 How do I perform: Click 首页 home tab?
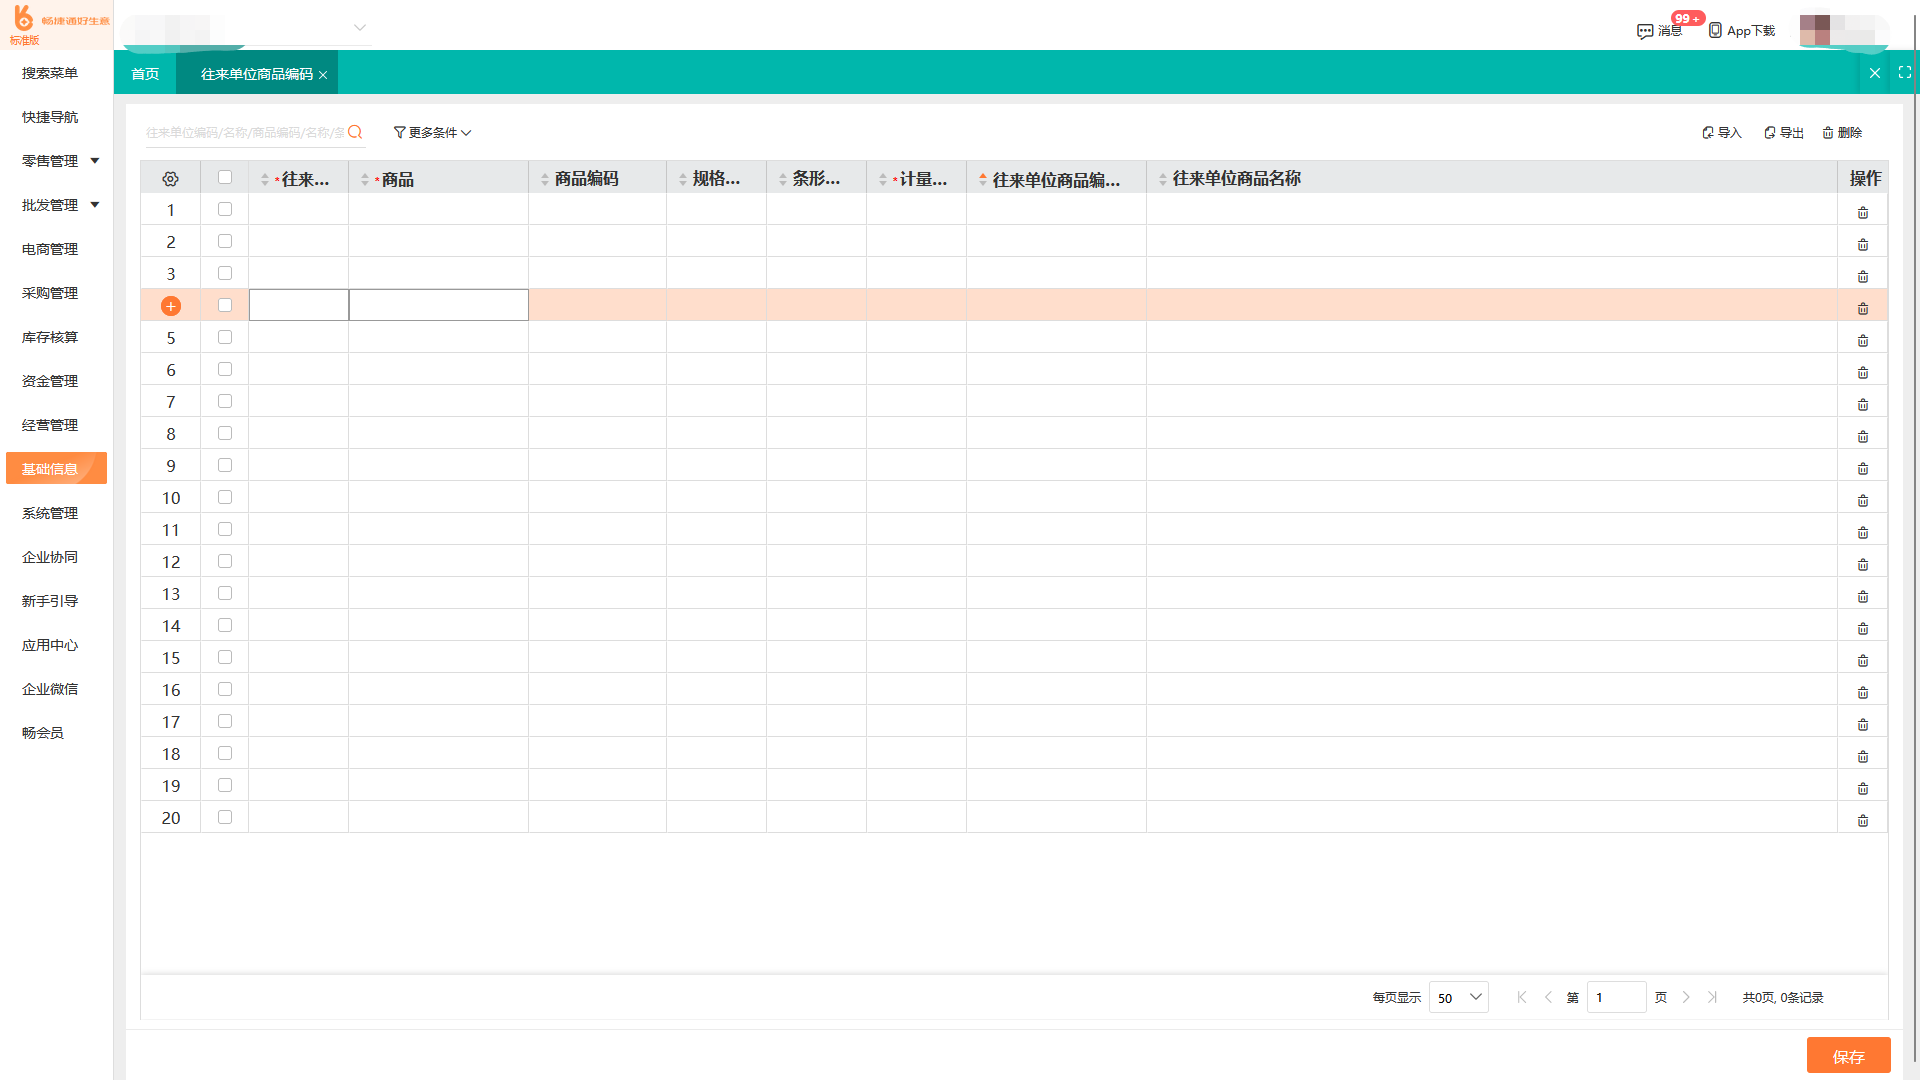145,73
